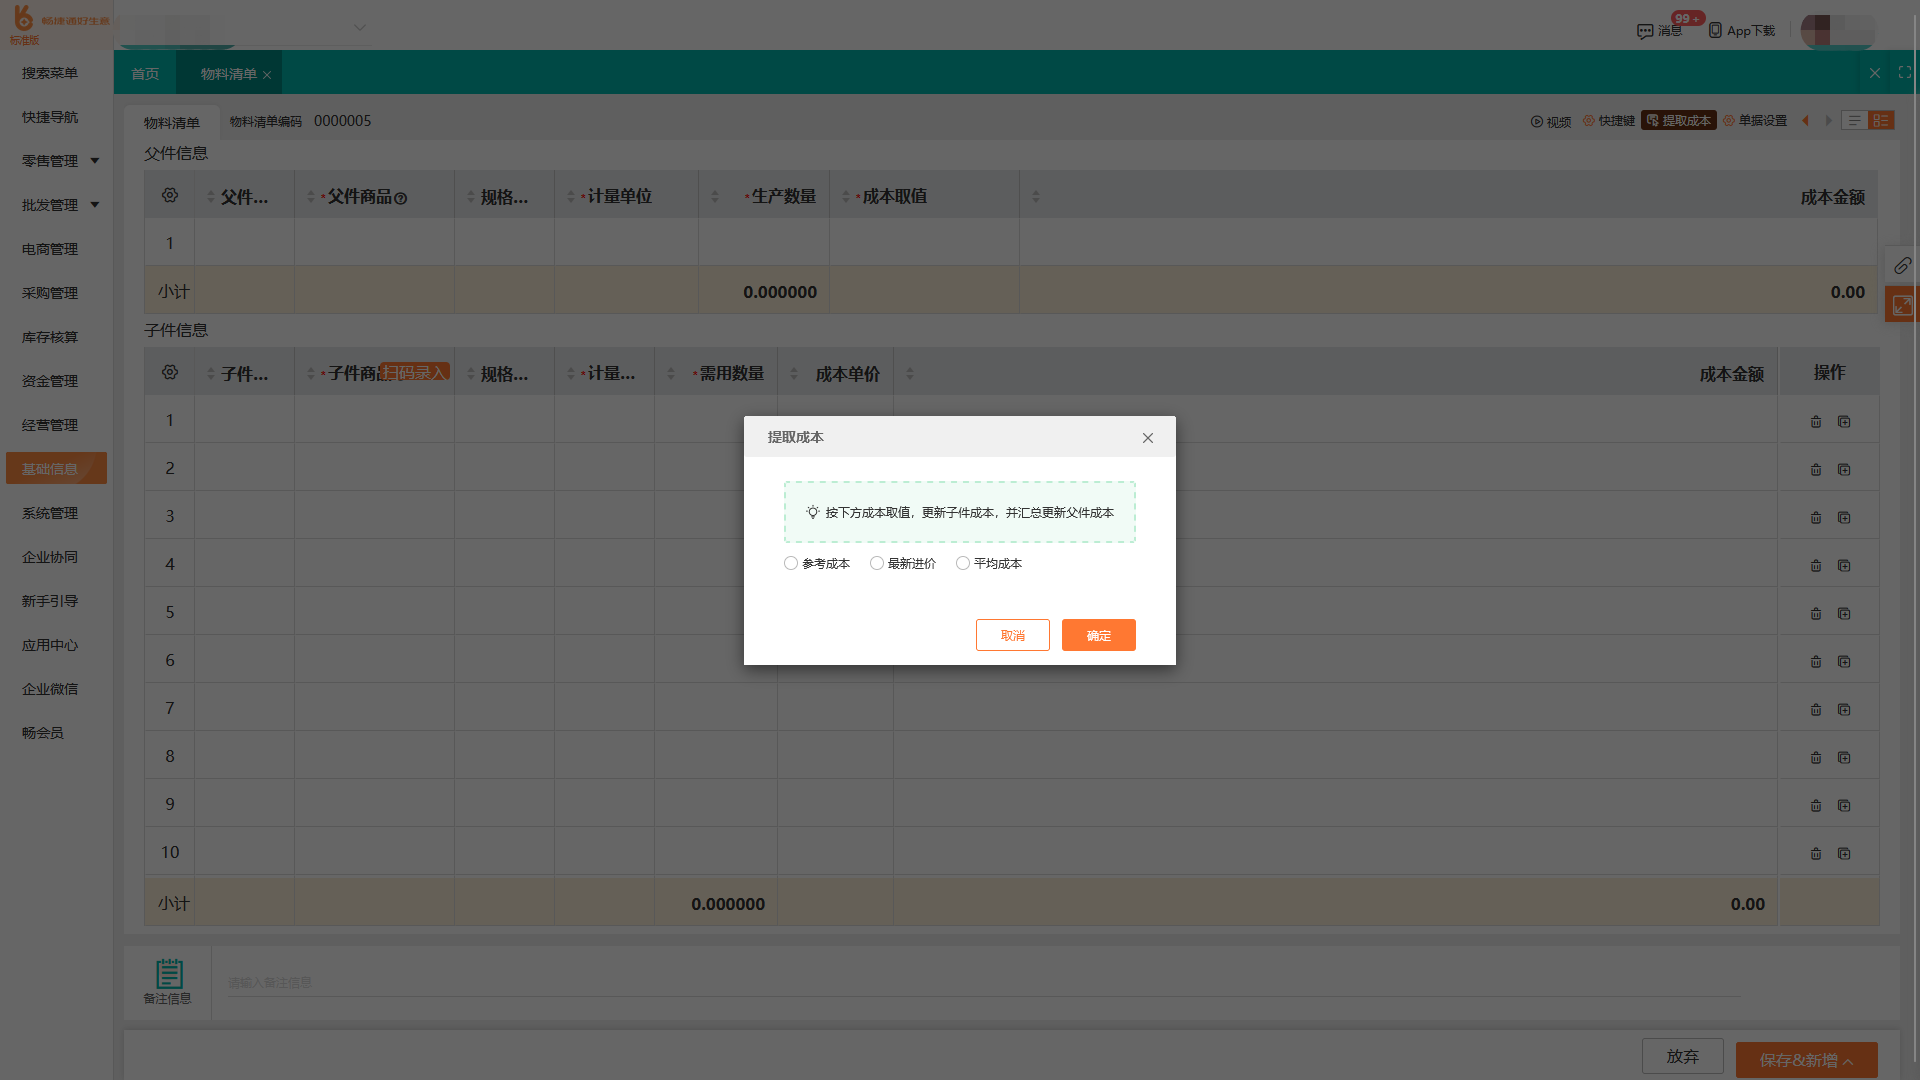The height and width of the screenshot is (1080, 1920).
Task: Click 确定 confirm button
Action: [x=1098, y=634]
